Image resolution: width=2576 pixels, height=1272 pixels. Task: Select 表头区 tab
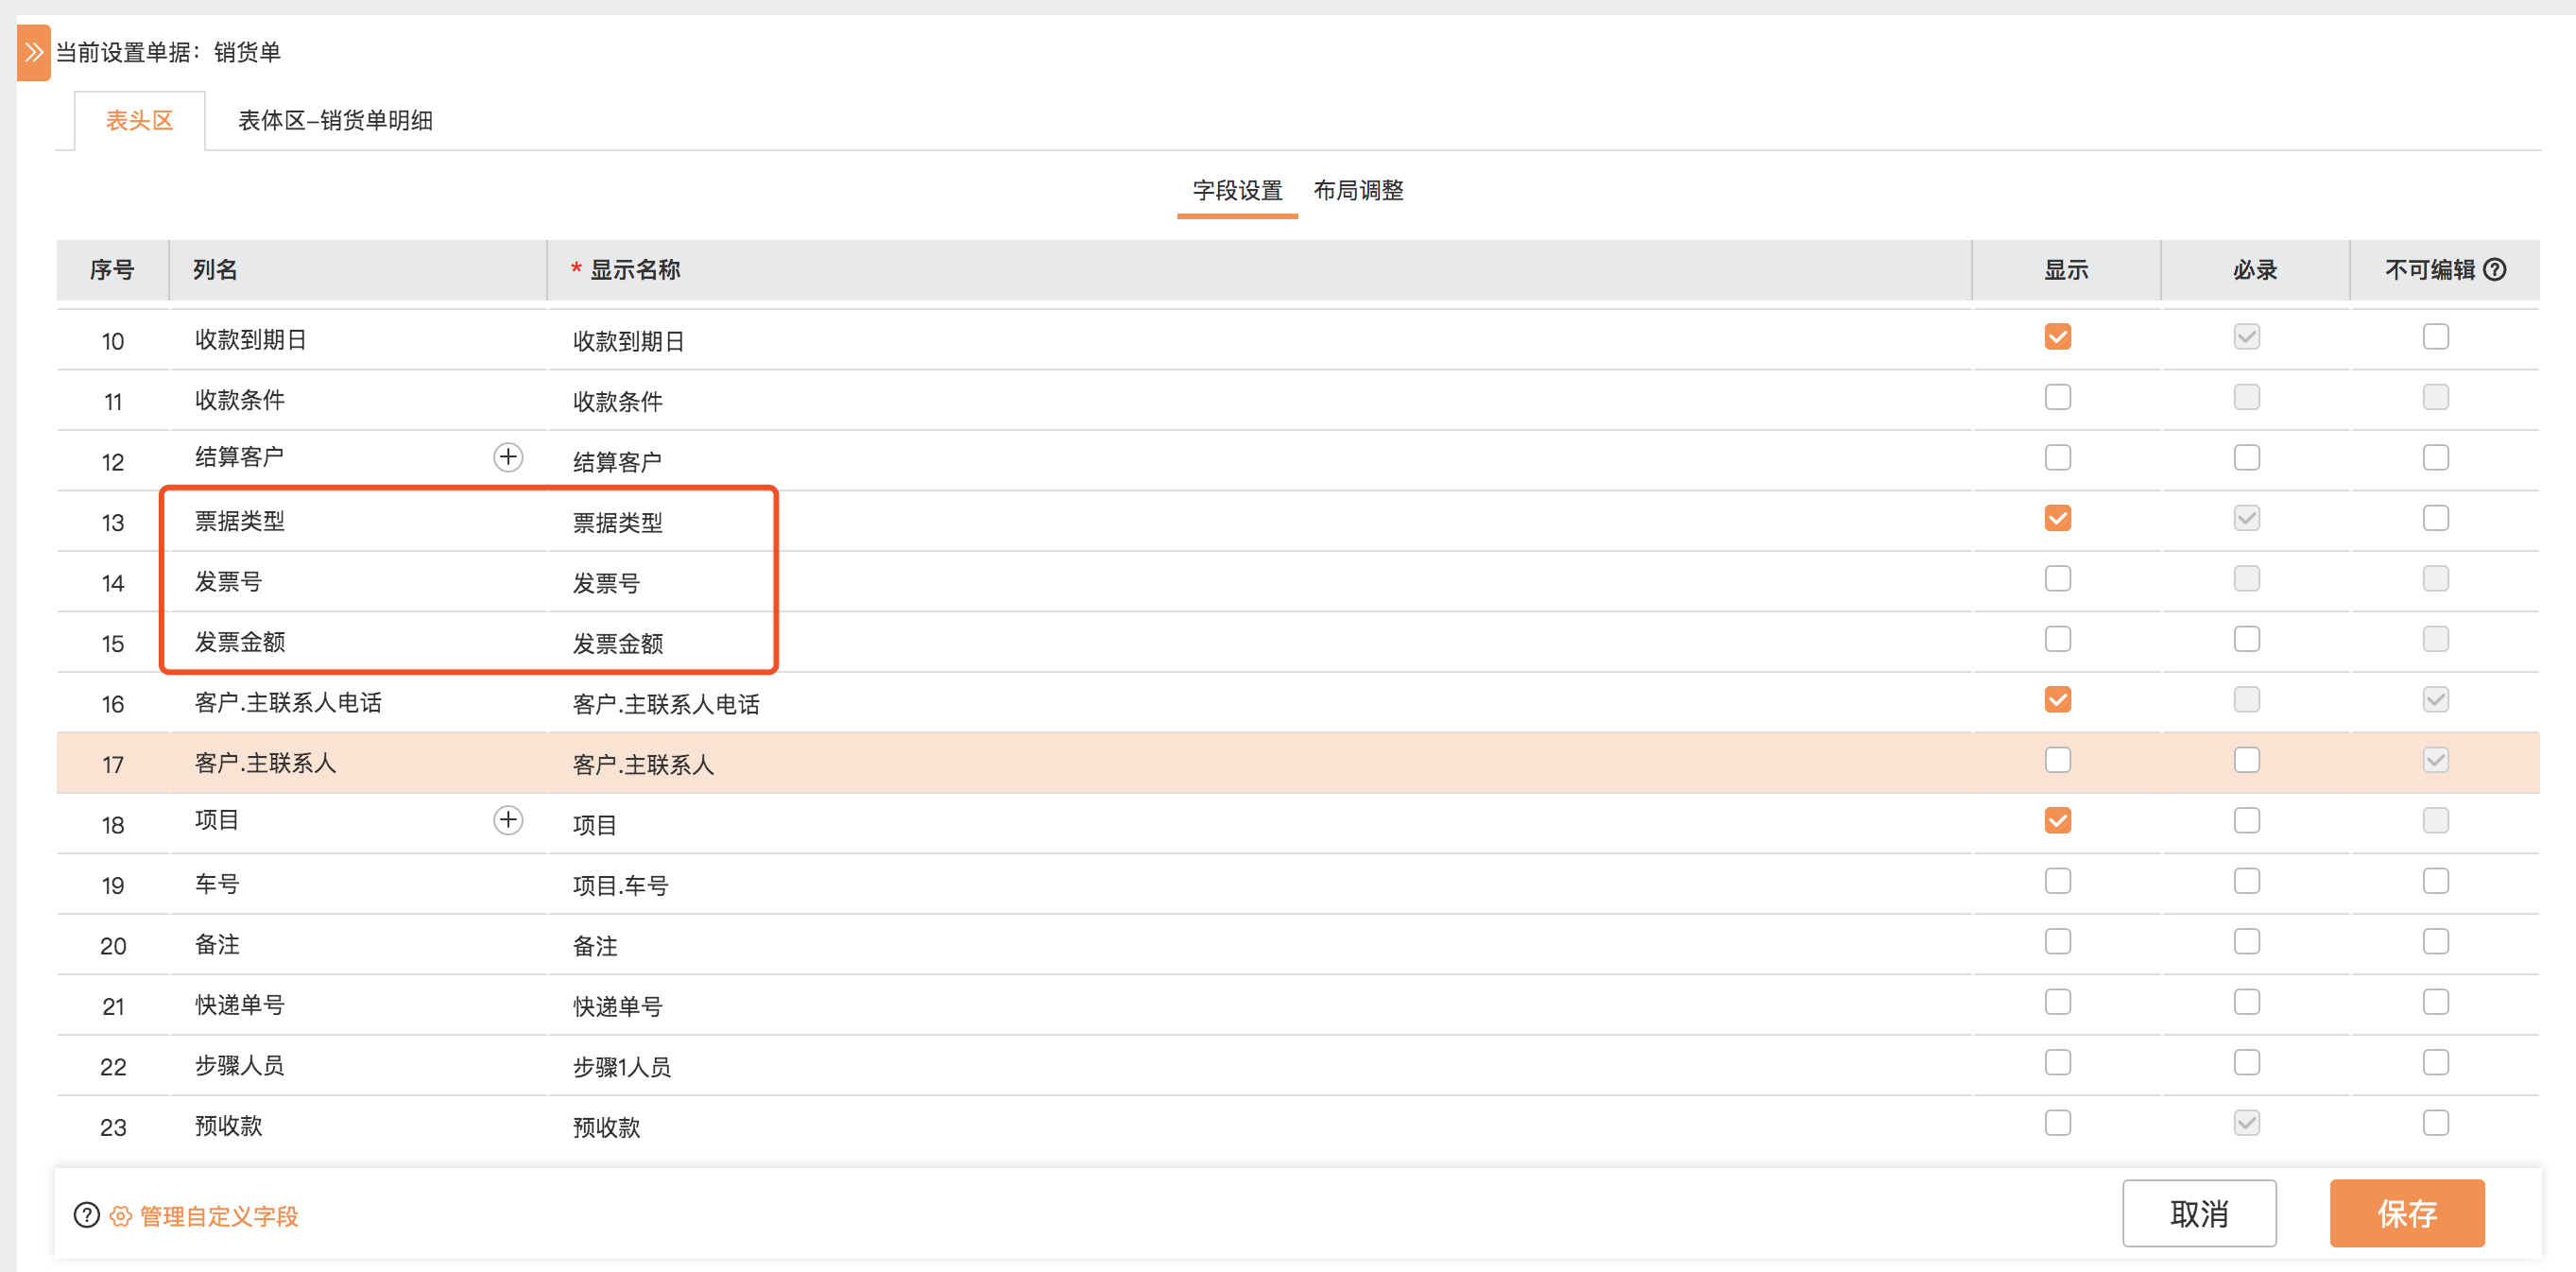pyautogui.click(x=140, y=118)
